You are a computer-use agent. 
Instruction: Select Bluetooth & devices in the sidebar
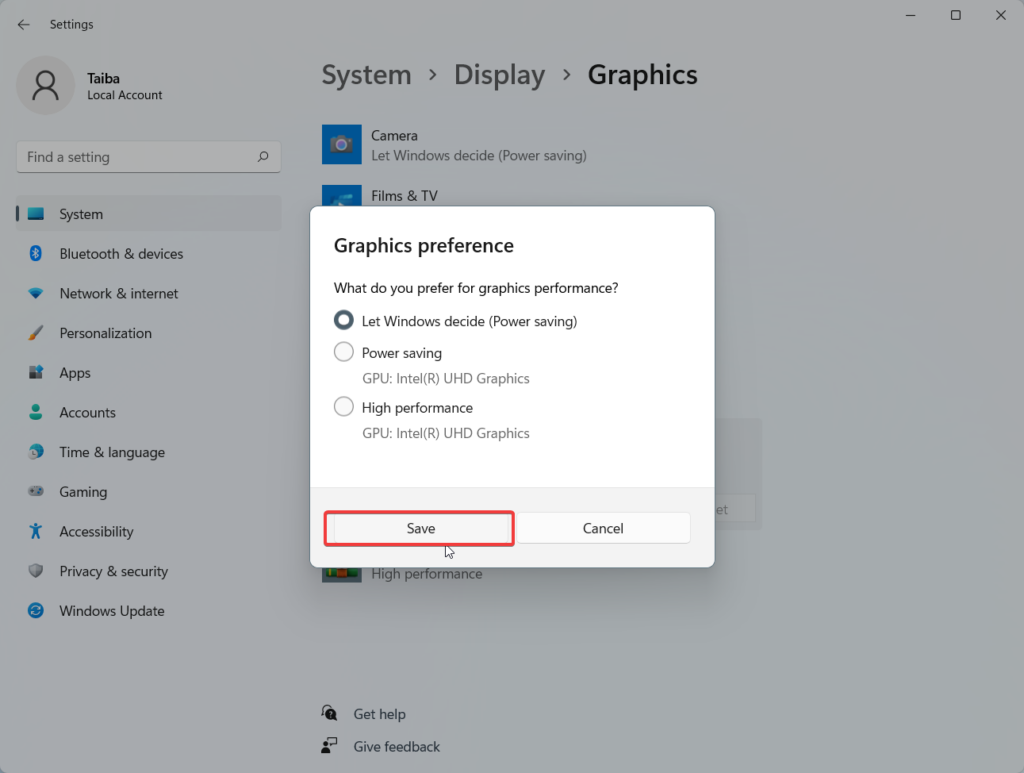[x=120, y=253]
